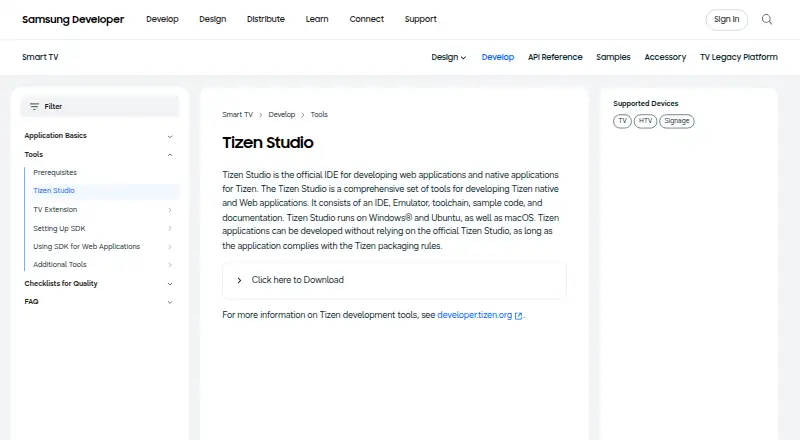
Task: Expand Additional Tools submenu arrow
Action: 170,264
